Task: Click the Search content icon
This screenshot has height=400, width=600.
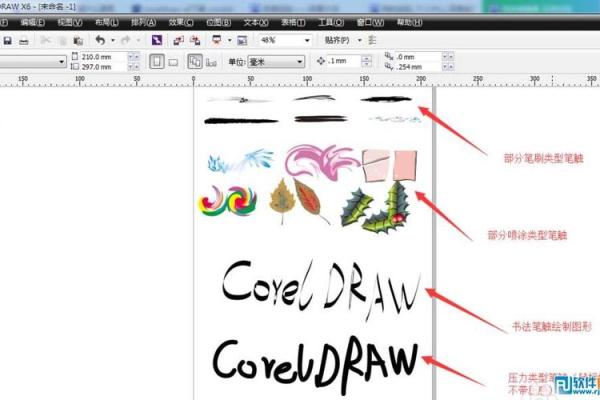Action: 157,40
